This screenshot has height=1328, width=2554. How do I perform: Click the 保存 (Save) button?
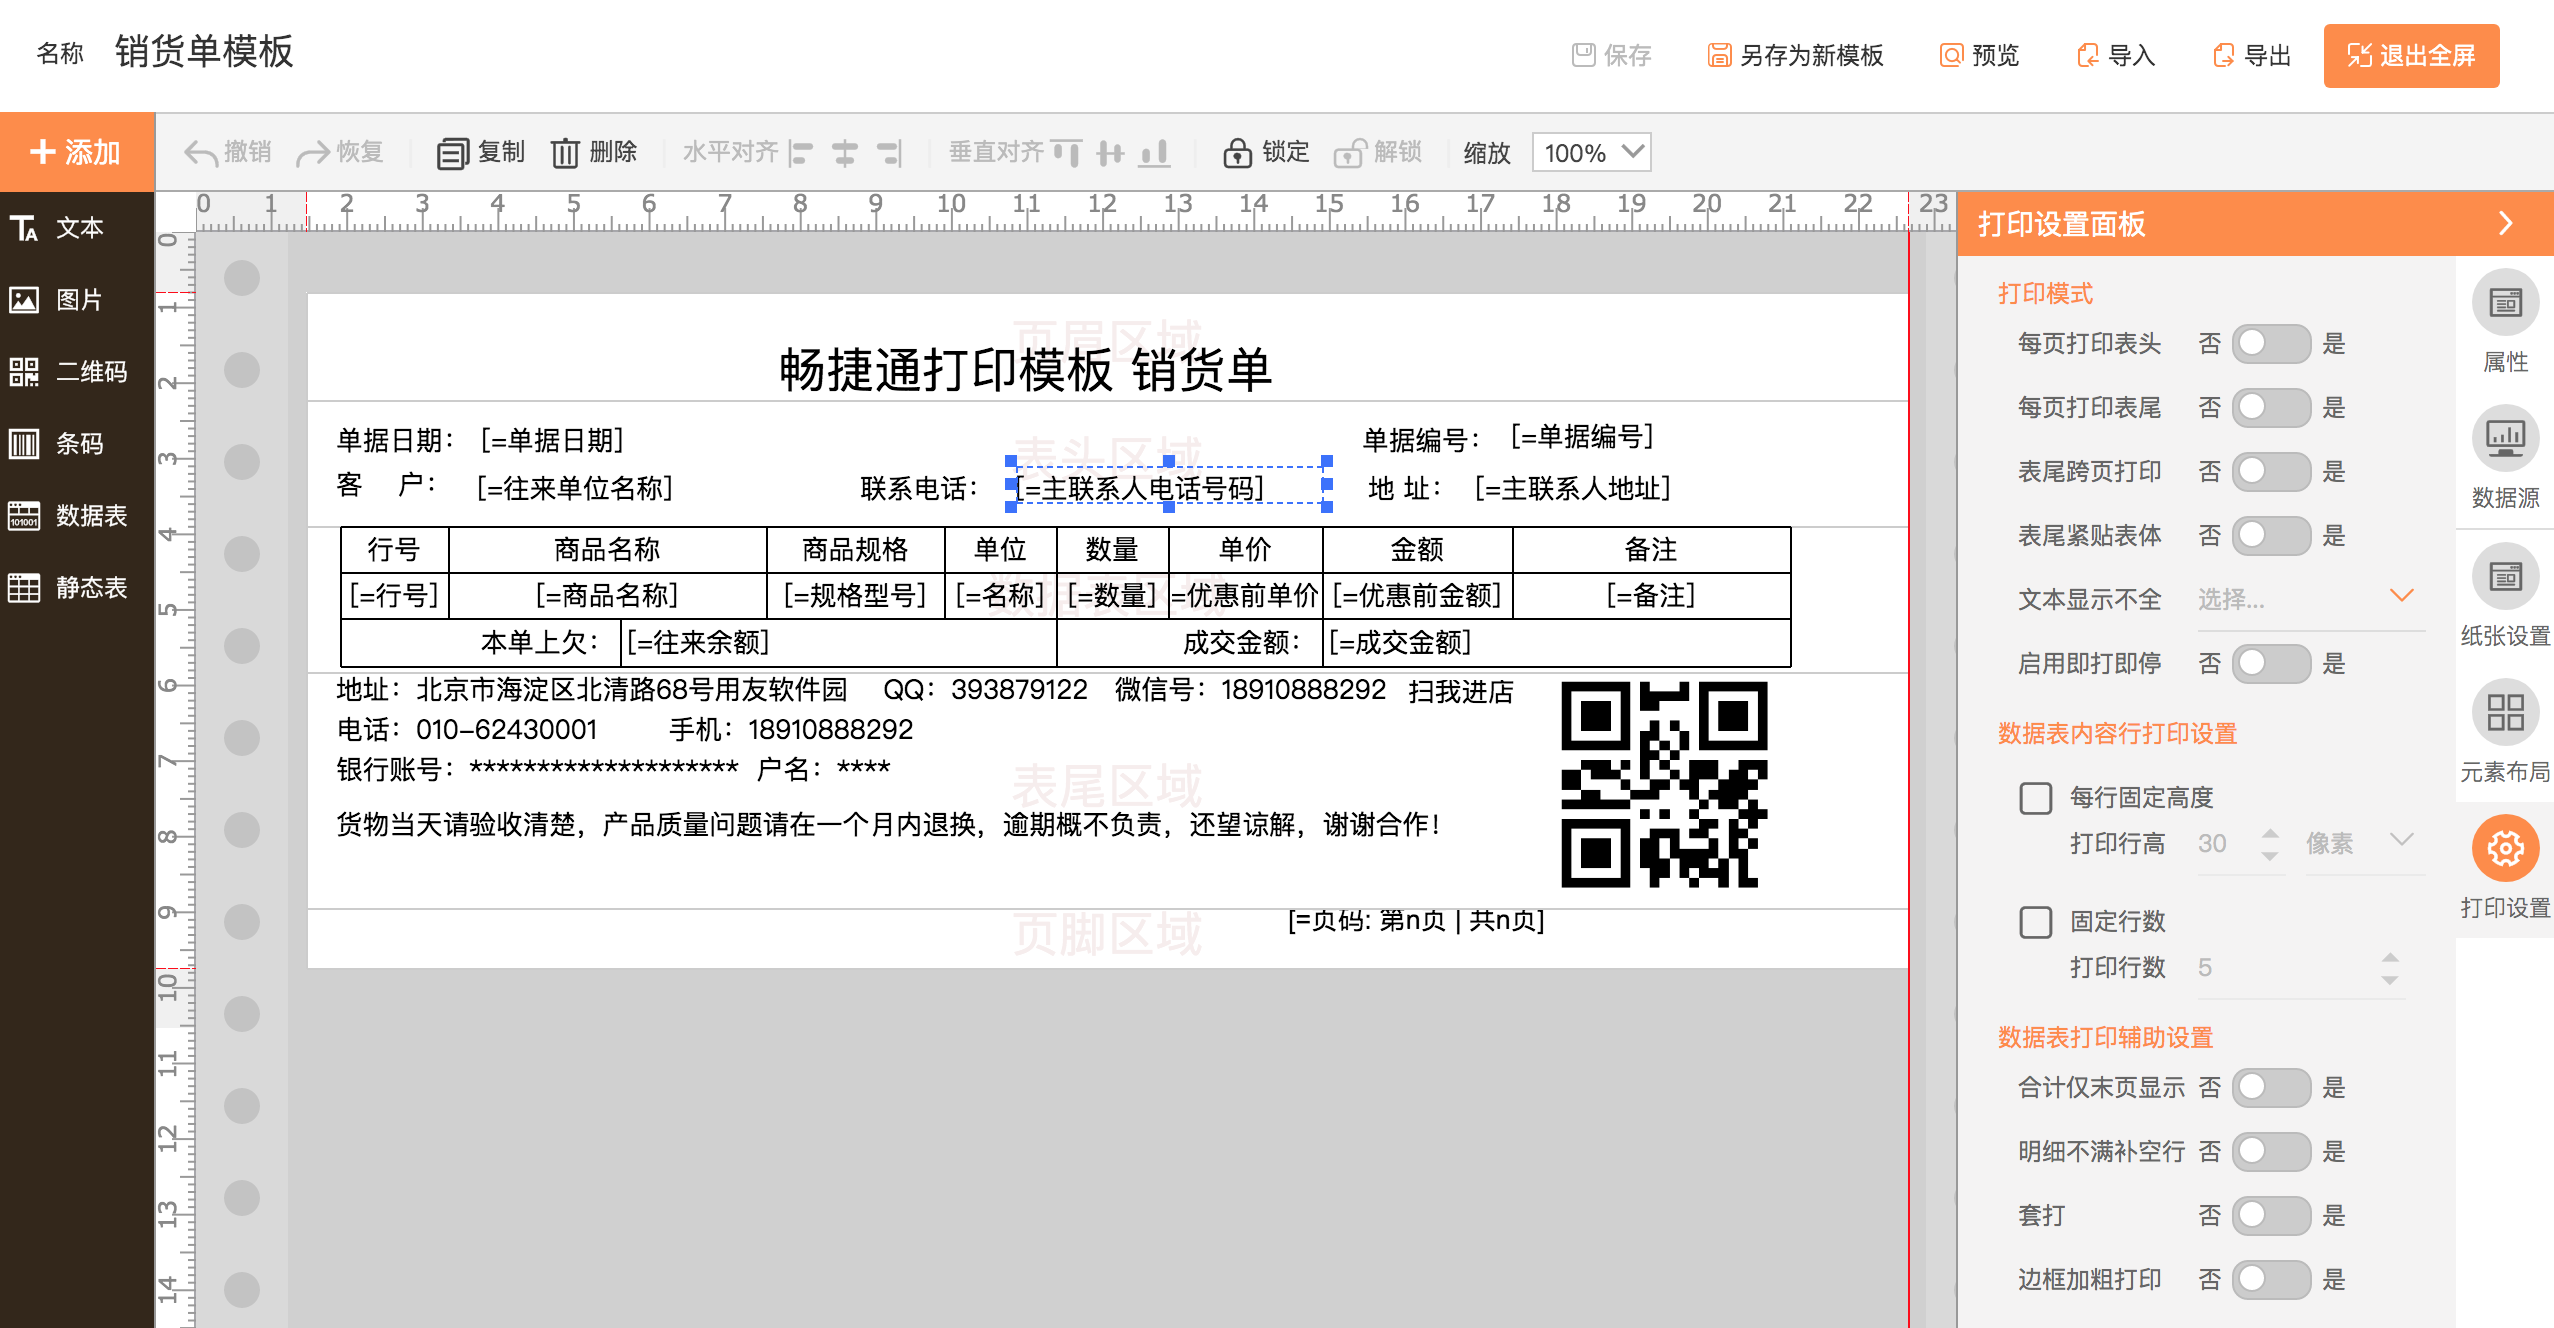(x=1613, y=52)
